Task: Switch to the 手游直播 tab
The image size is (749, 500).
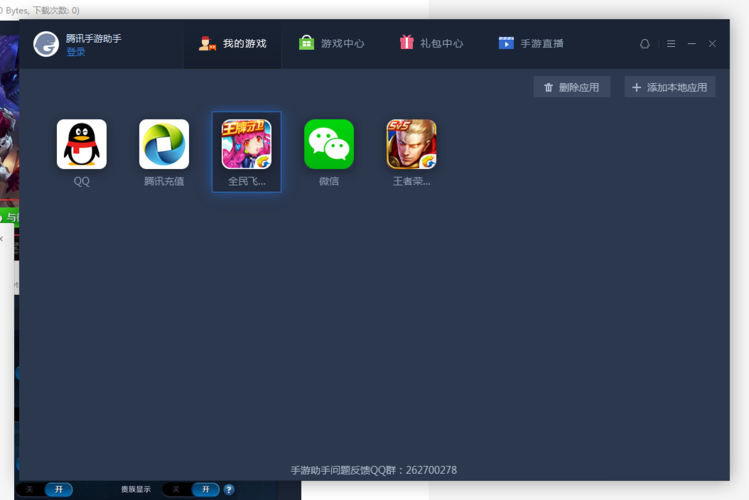Action: click(x=531, y=44)
